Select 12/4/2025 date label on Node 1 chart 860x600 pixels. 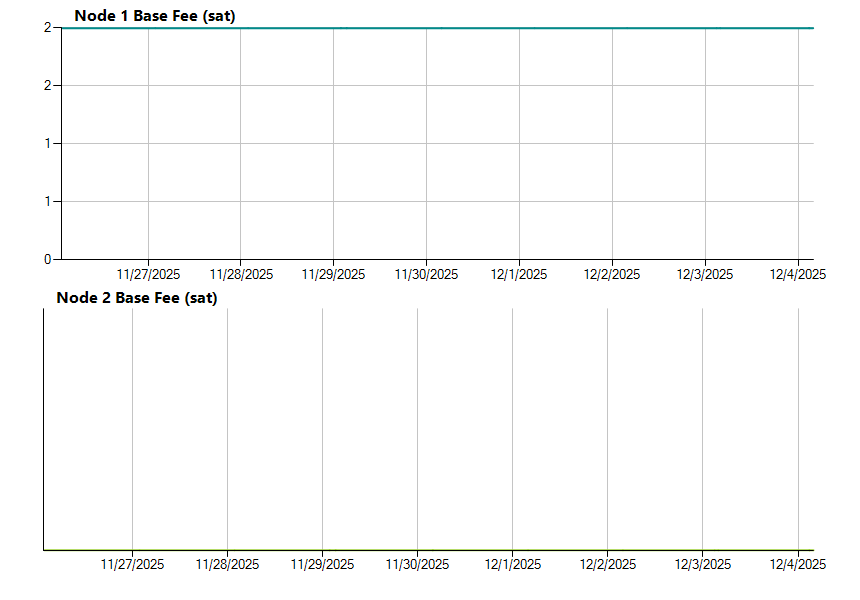[797, 274]
